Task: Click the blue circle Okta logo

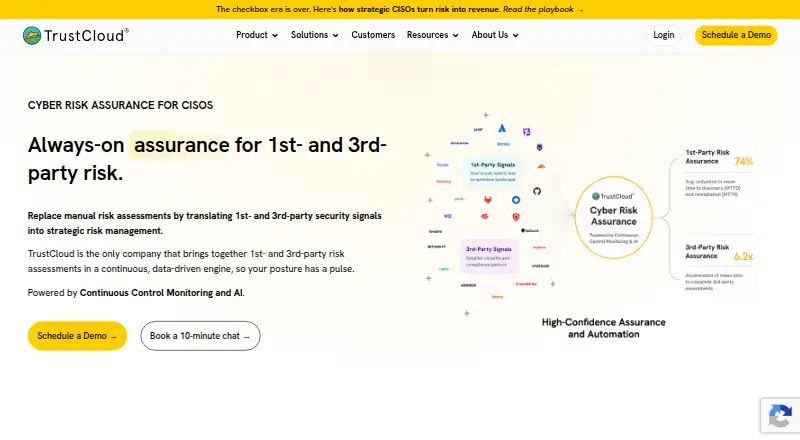Action: (516, 200)
